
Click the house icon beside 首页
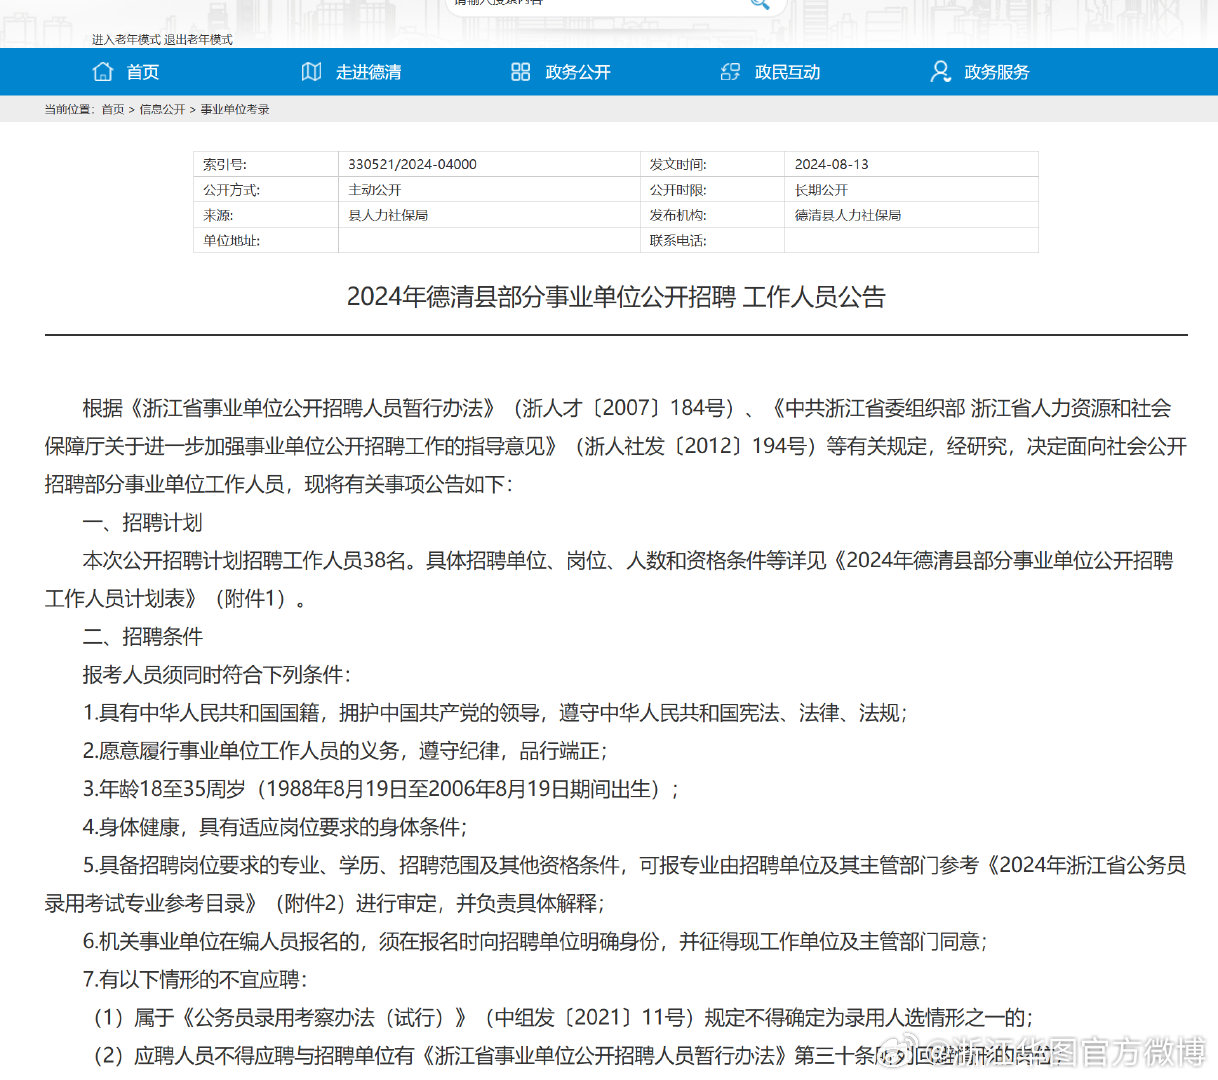pos(103,72)
